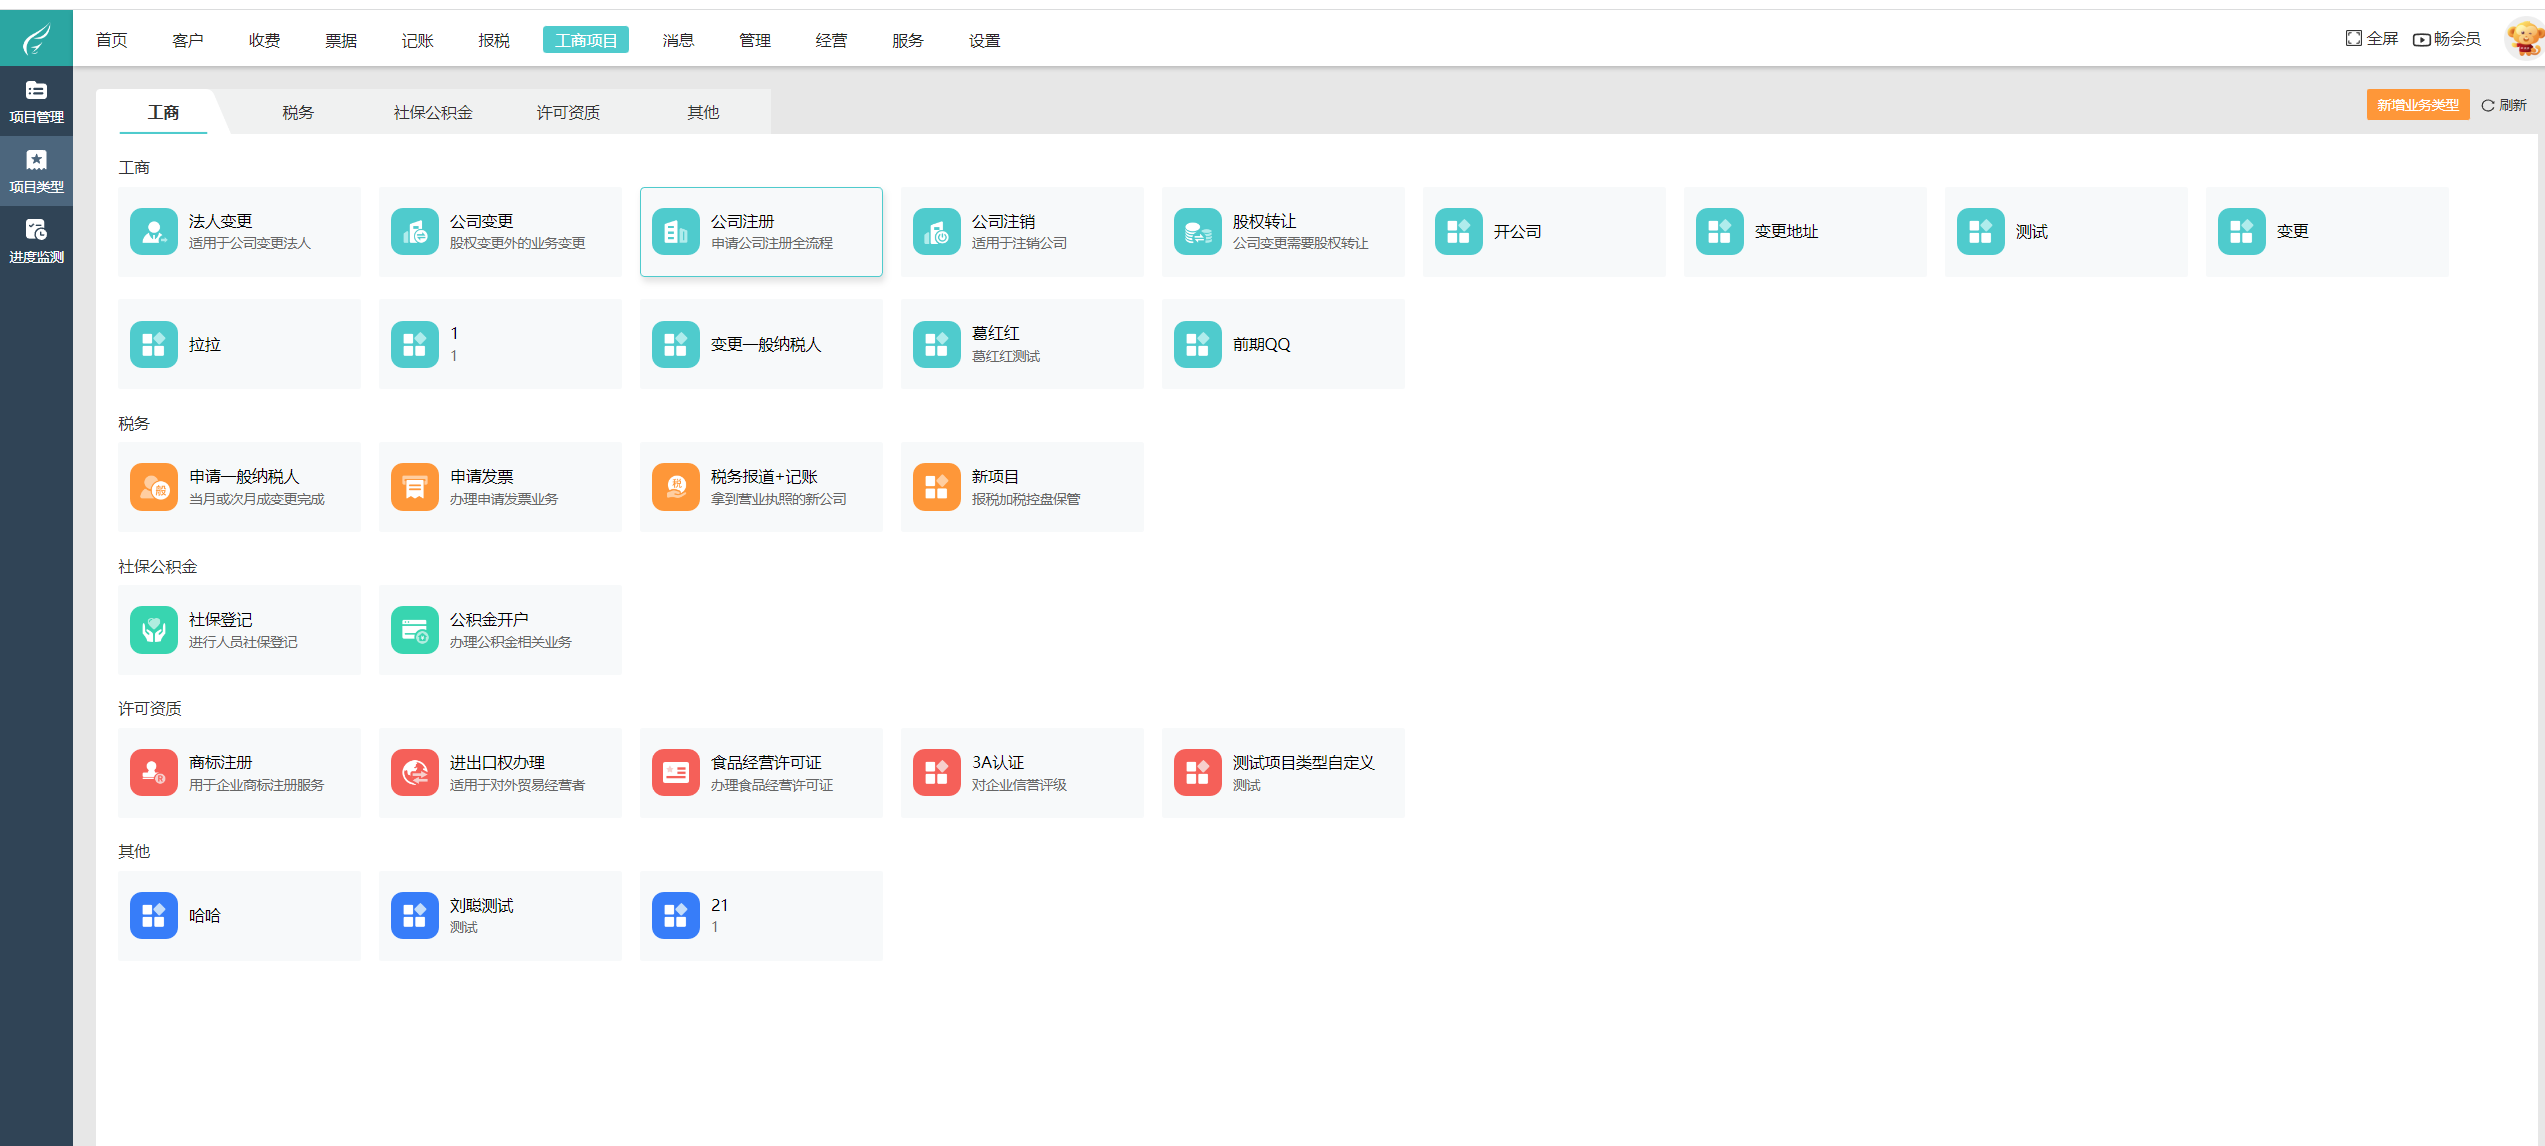Viewport: 2545px width, 1146px height.
Task: Click the 进出口权办理 icon
Action: [x=412, y=773]
